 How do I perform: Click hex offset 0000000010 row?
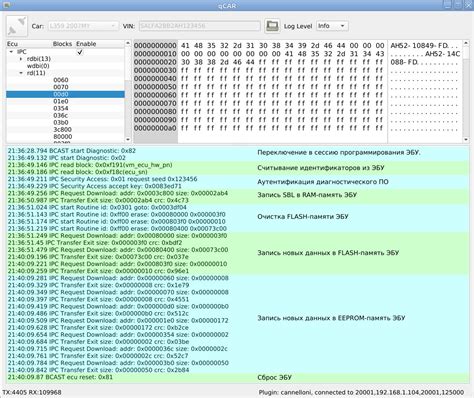(x=155, y=54)
